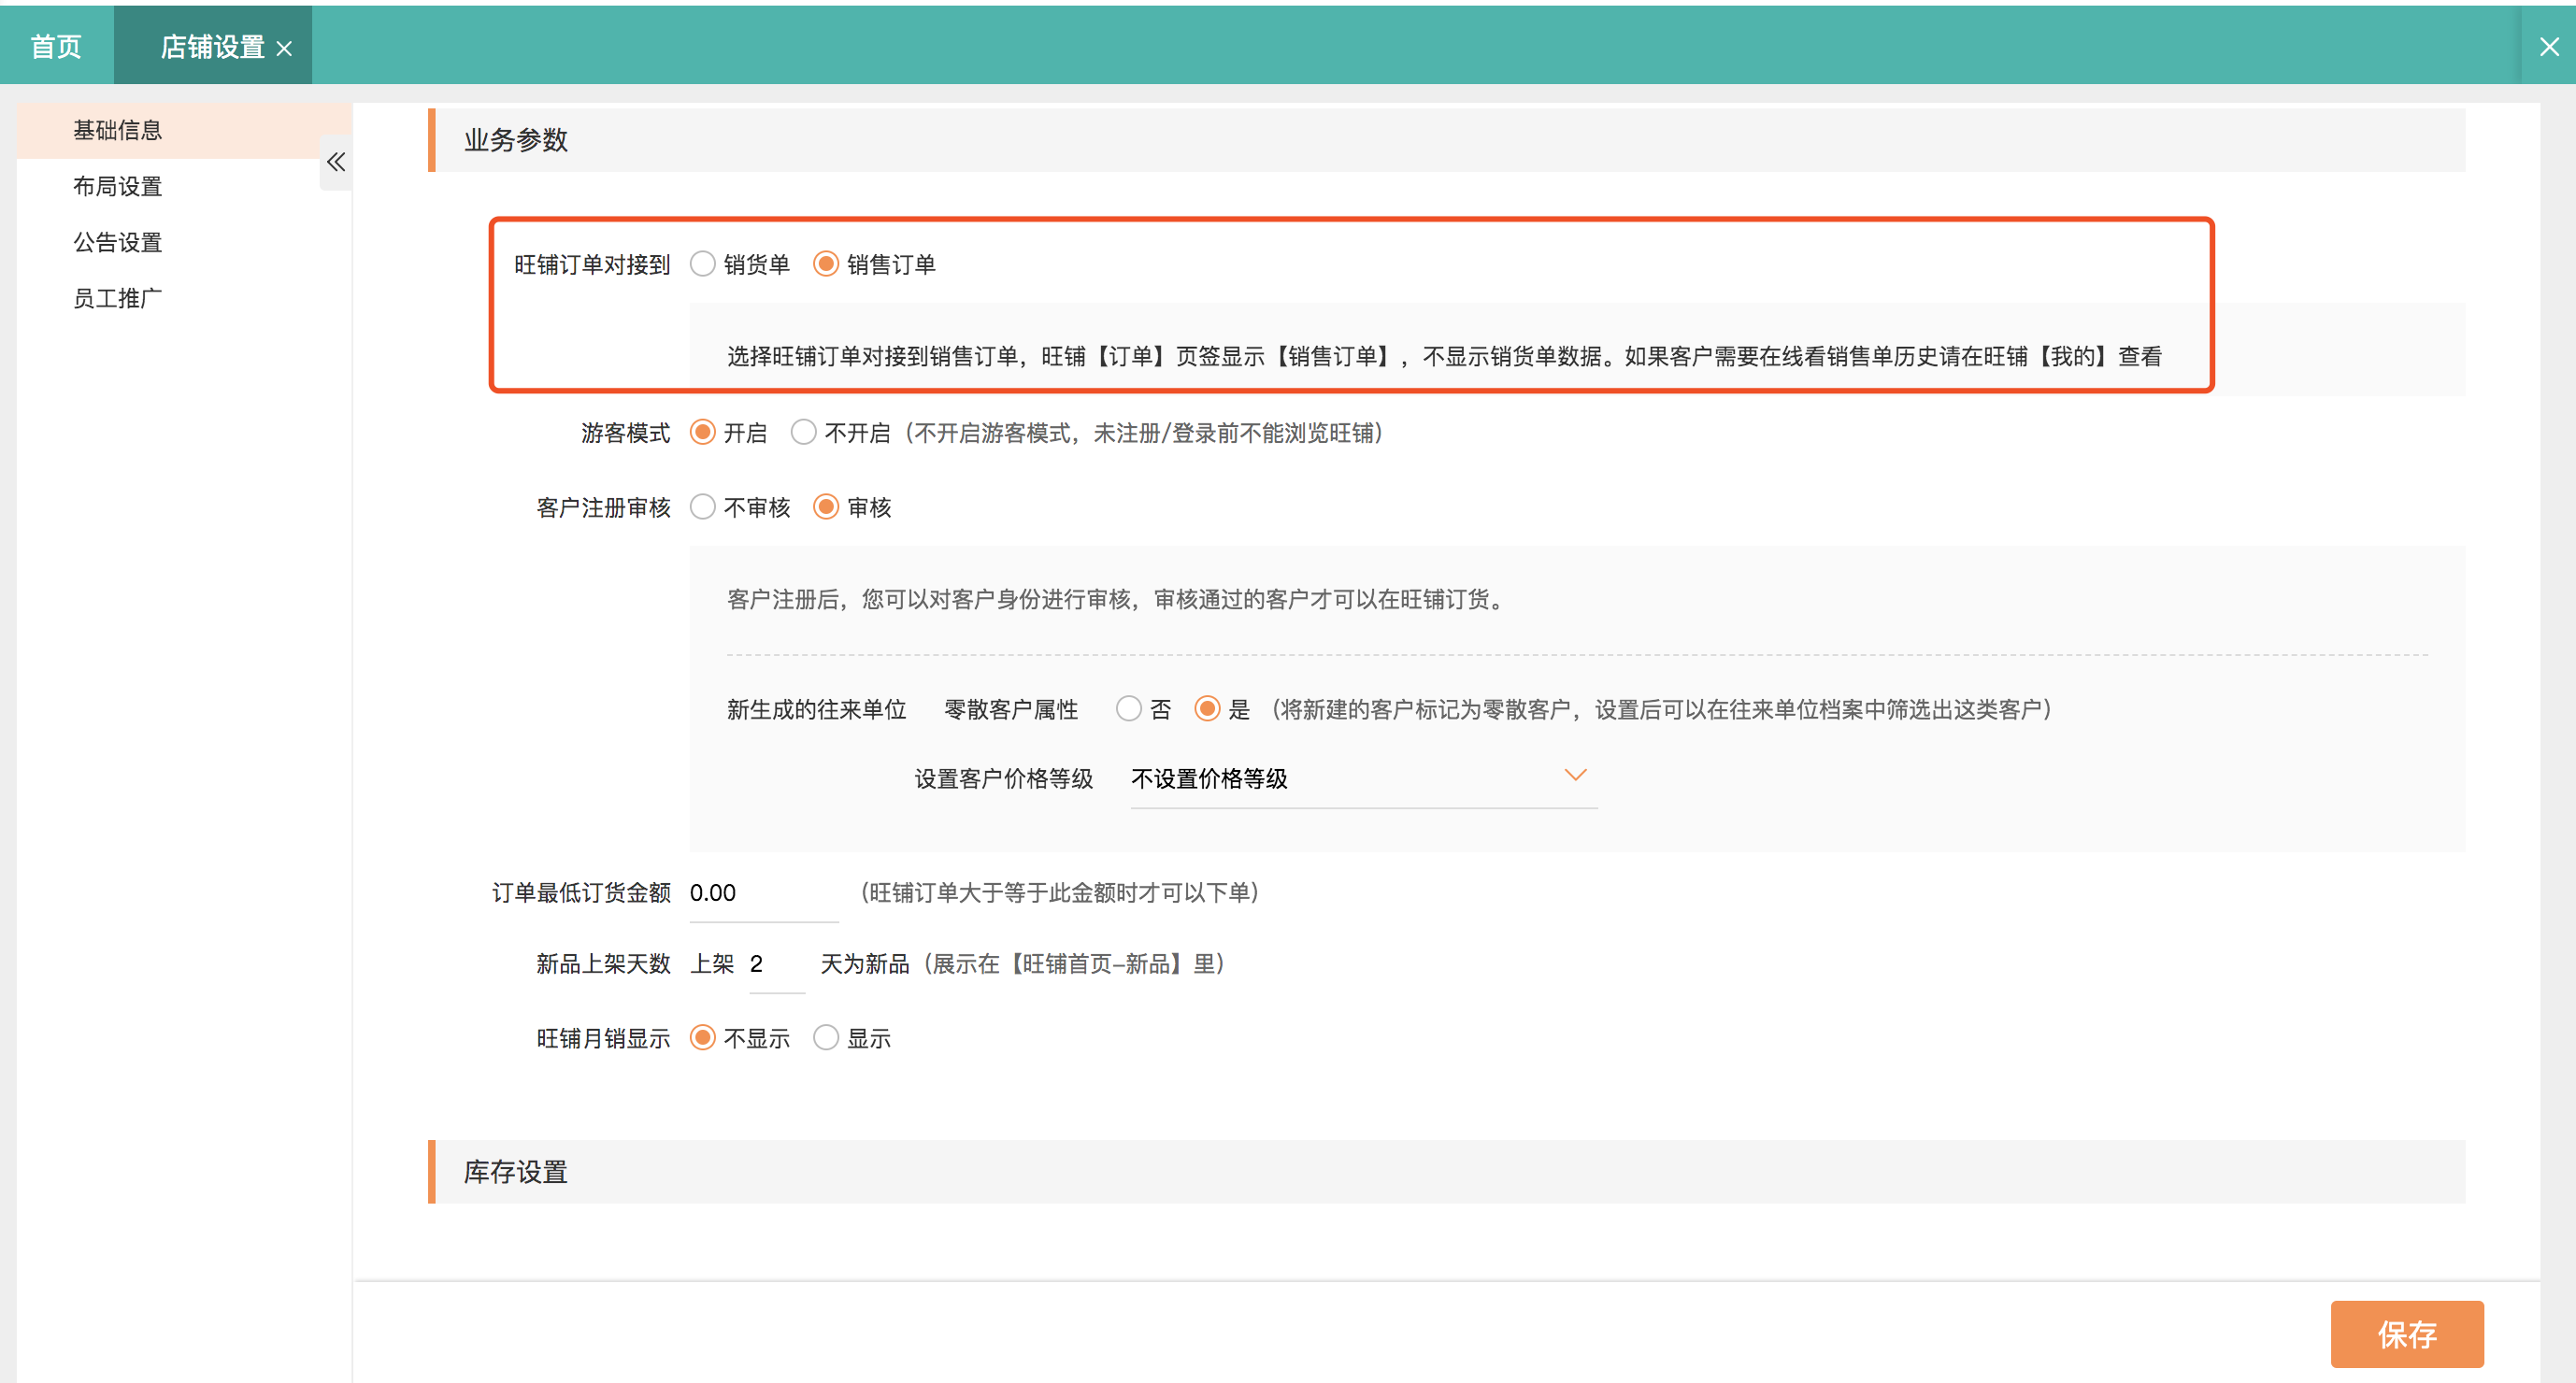Click 新品上架天数 input field
Viewport: 2576px width, 1383px height.
[x=766, y=965]
